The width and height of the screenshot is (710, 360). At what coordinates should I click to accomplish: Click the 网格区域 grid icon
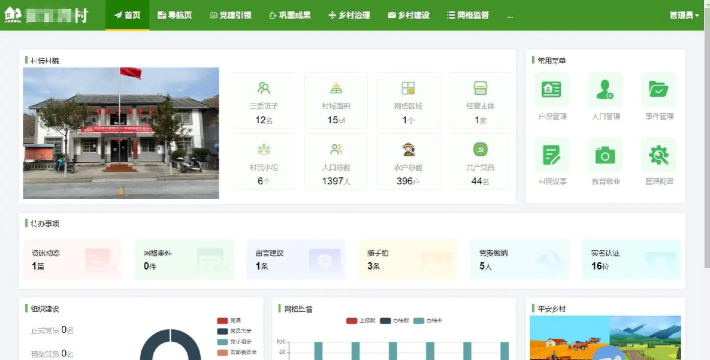click(x=408, y=88)
